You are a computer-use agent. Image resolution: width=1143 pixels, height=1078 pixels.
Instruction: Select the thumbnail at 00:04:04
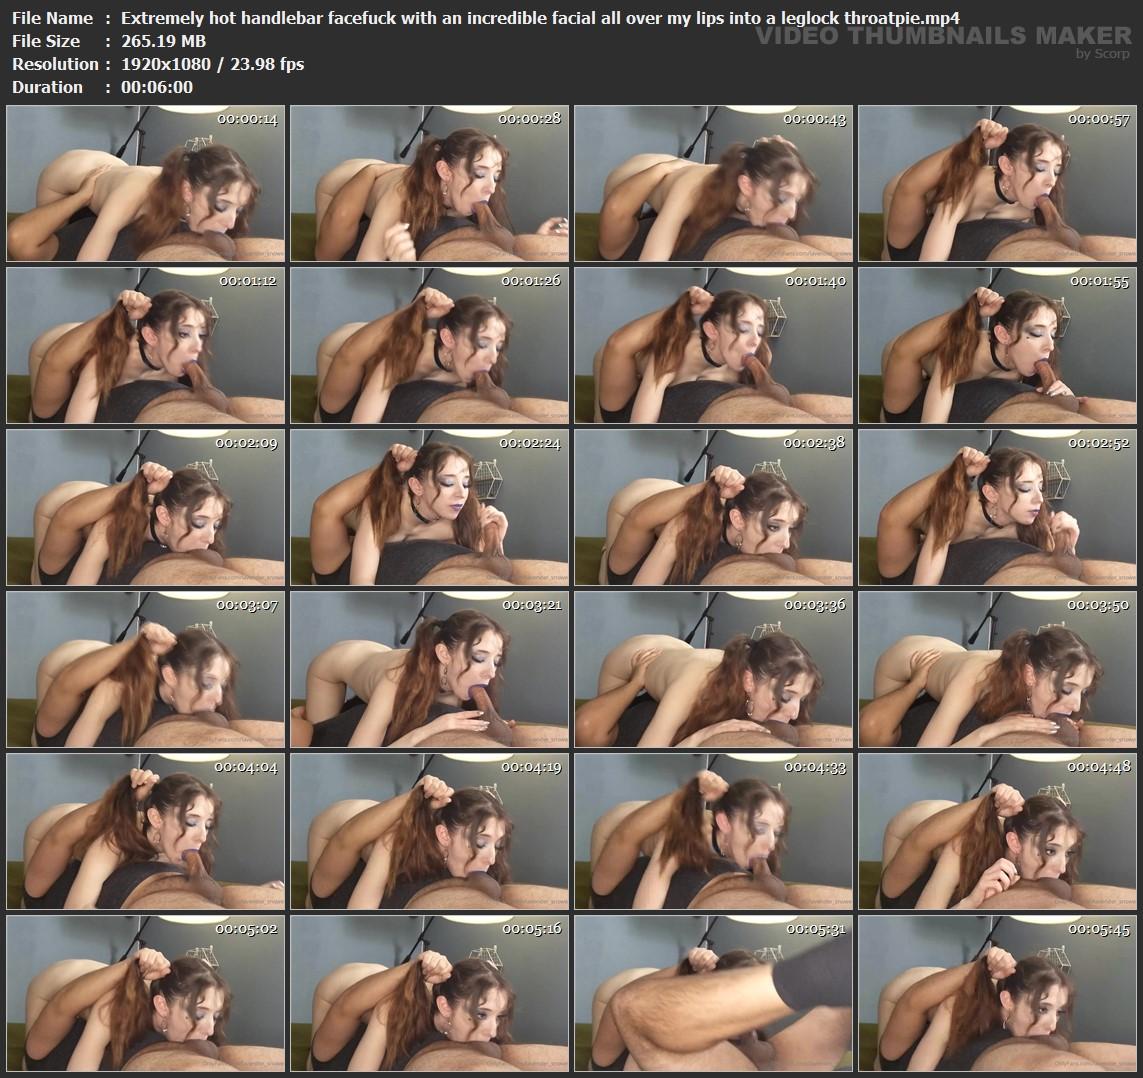(x=145, y=831)
